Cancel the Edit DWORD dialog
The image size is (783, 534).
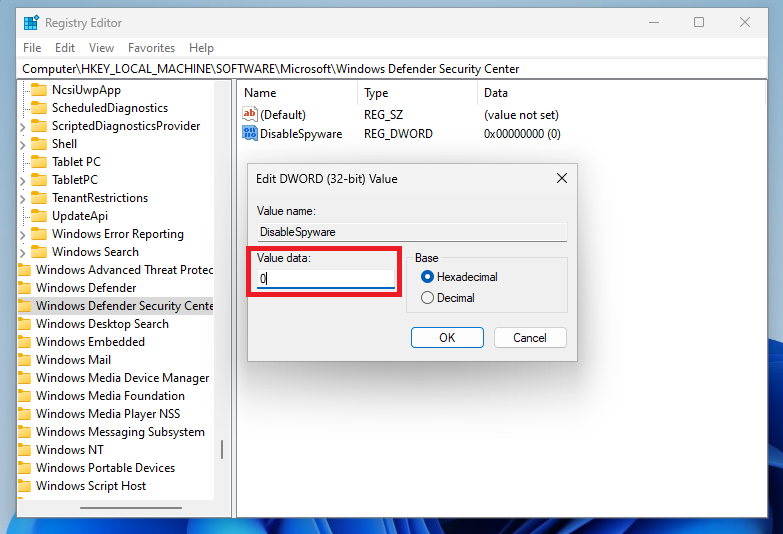coord(530,338)
